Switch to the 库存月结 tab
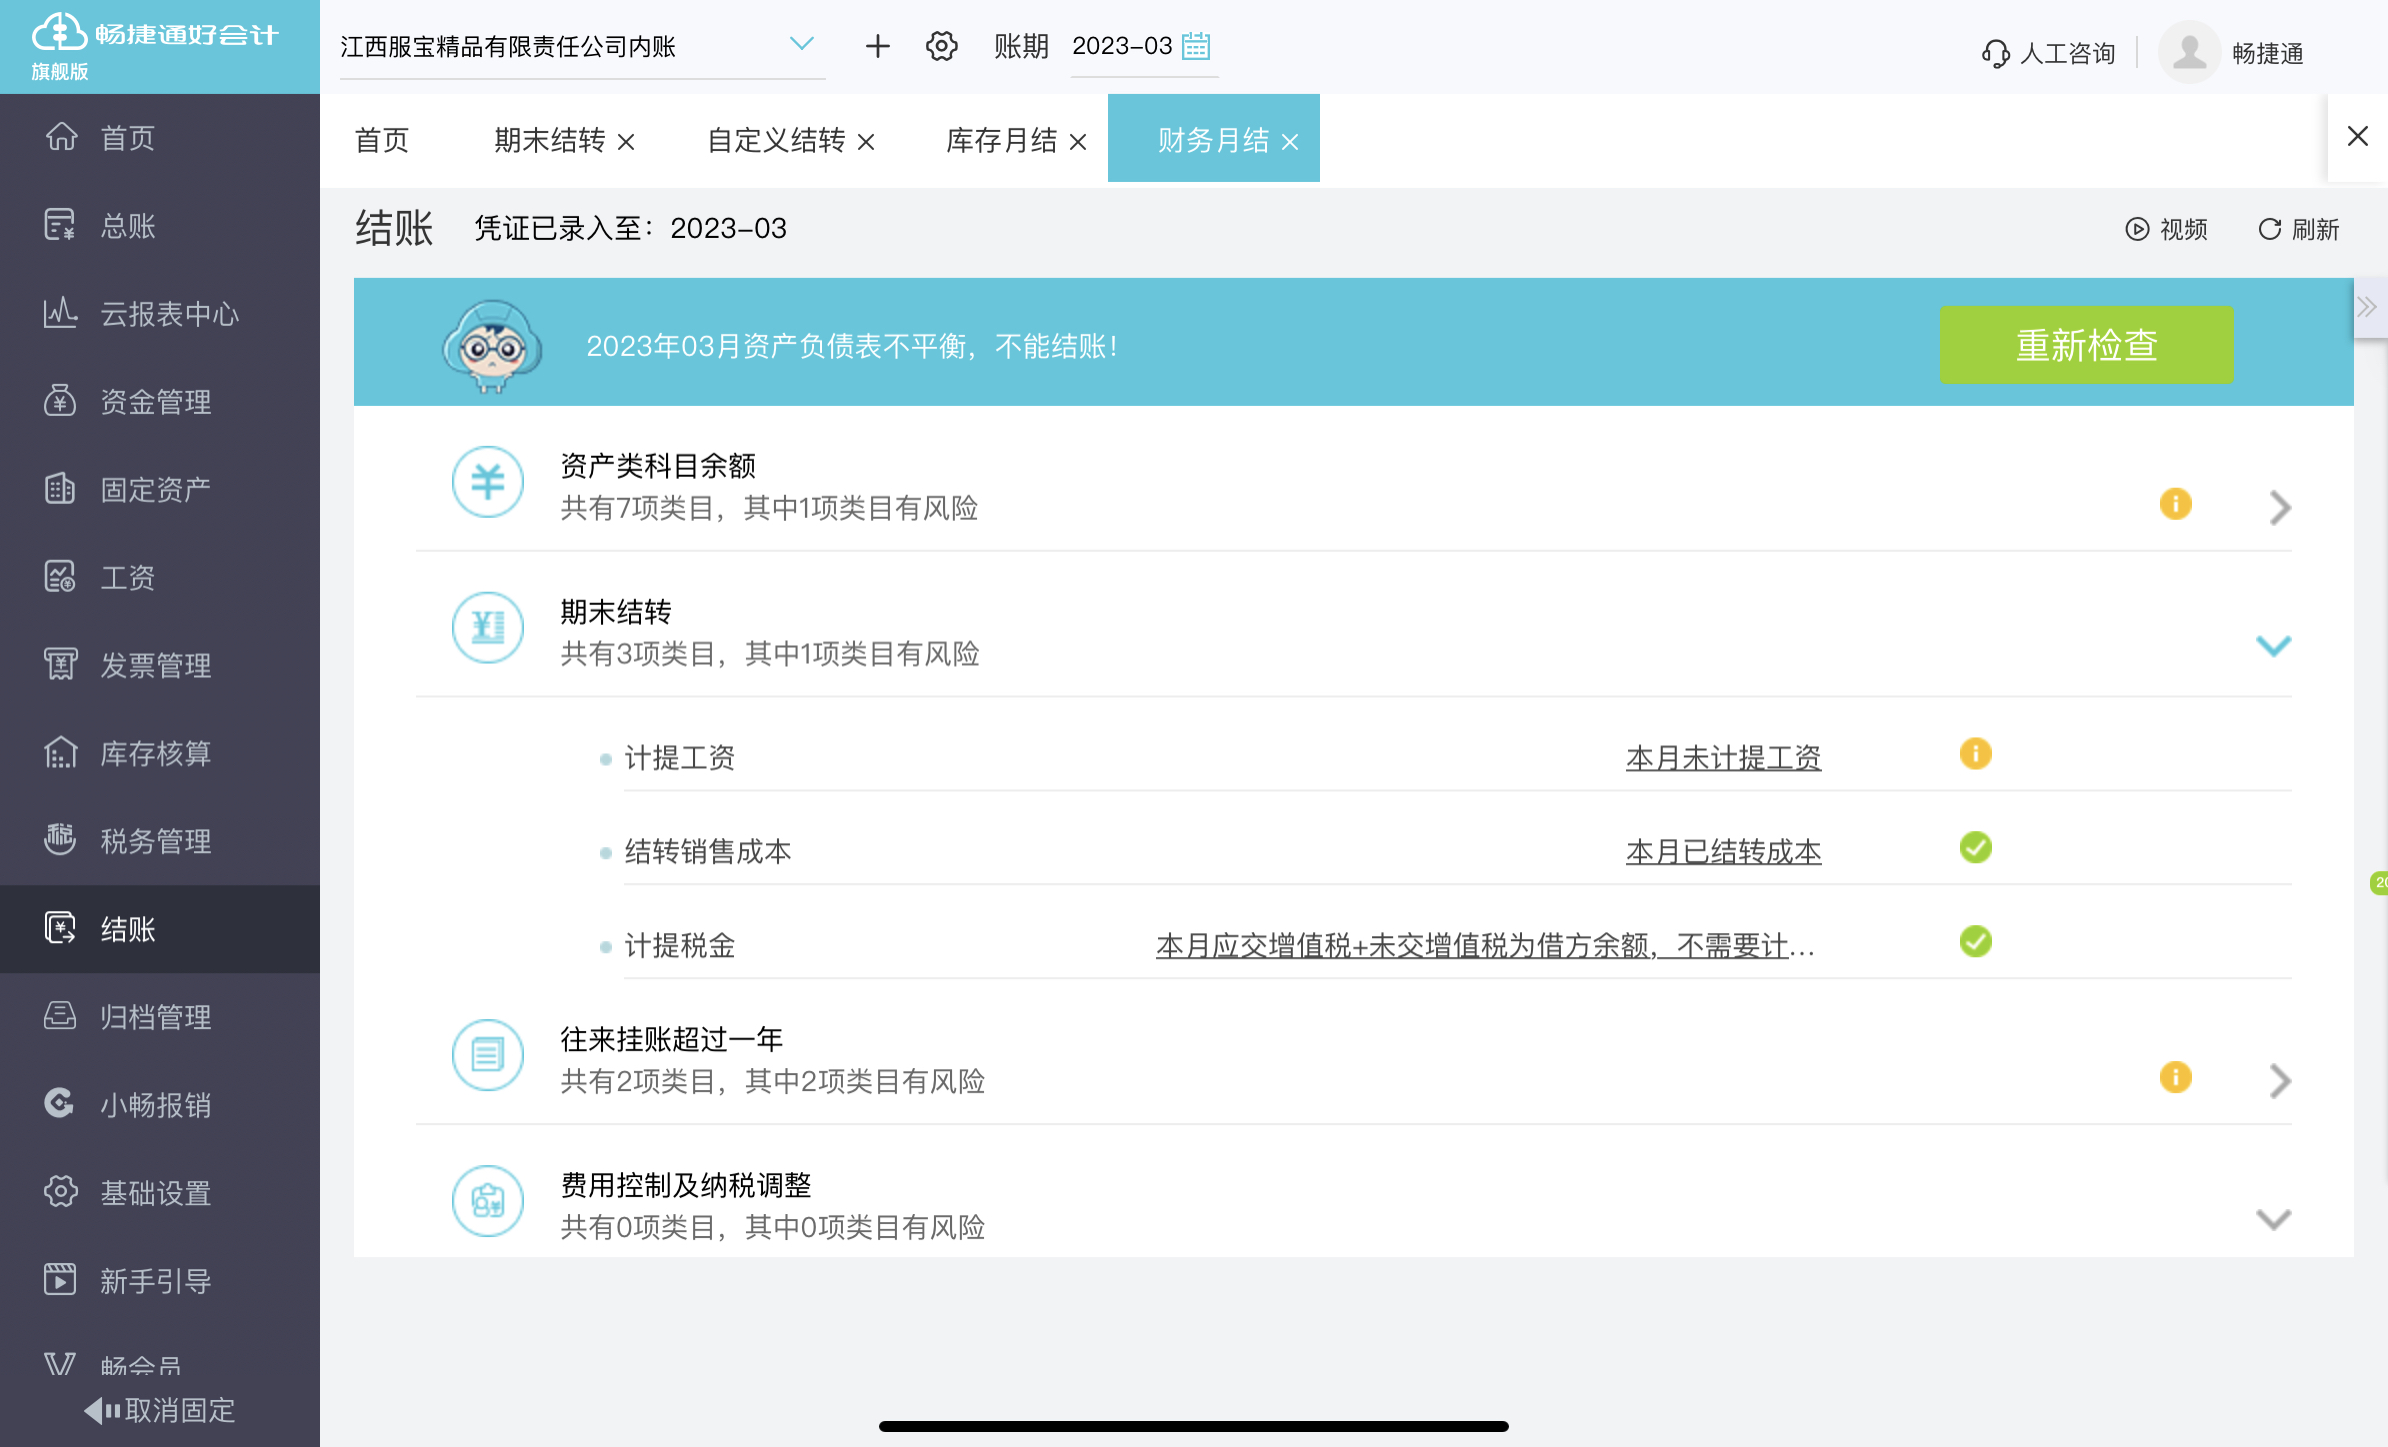 1003,140
